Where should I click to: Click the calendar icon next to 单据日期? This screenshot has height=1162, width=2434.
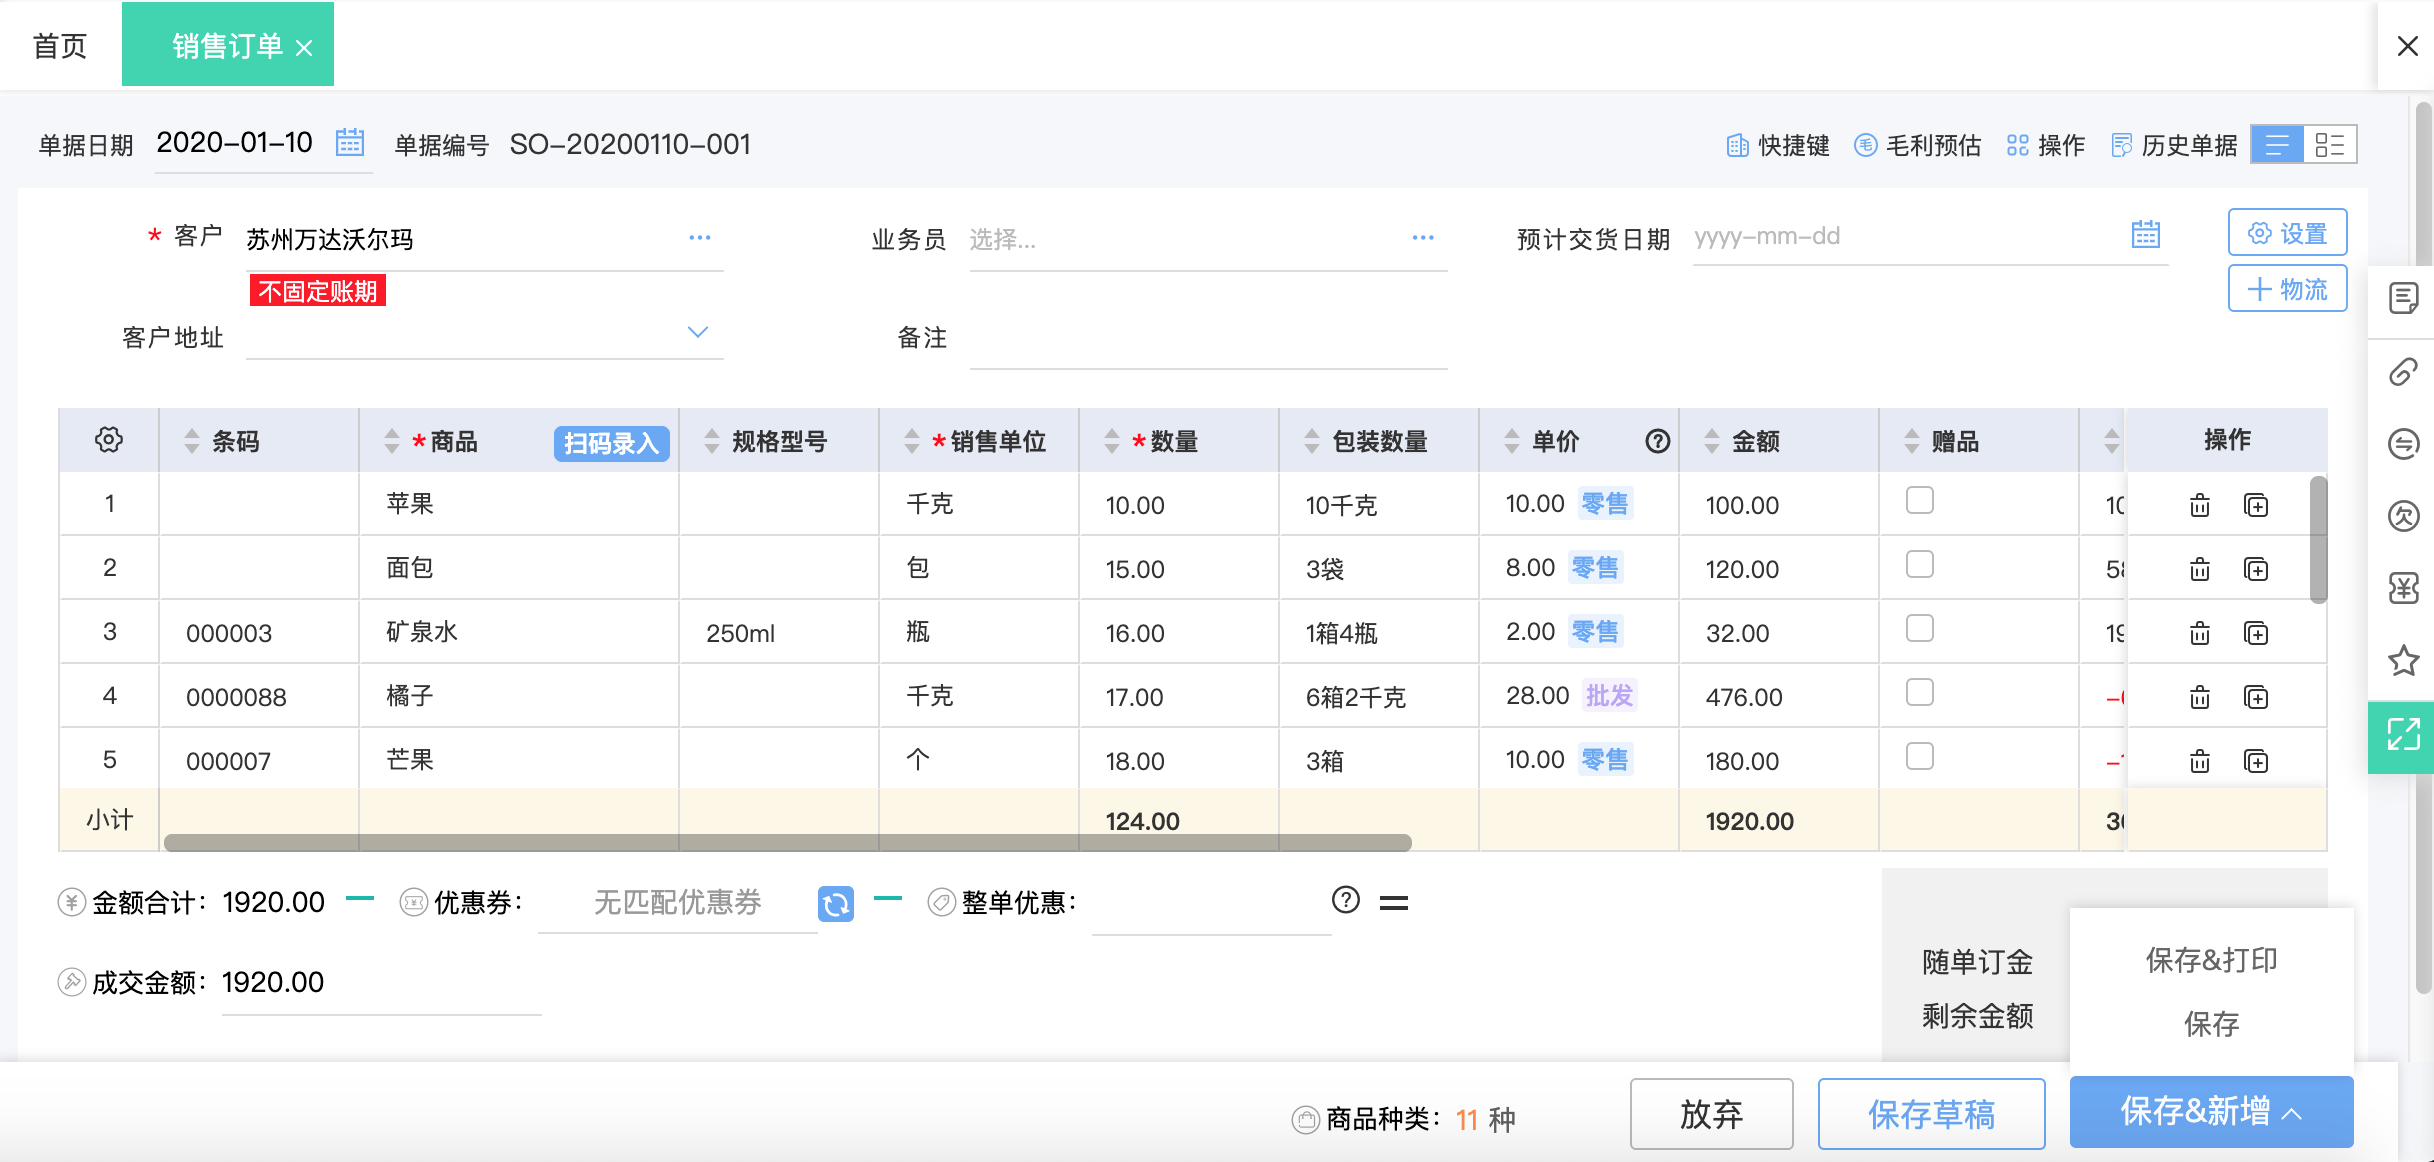pos(349,146)
